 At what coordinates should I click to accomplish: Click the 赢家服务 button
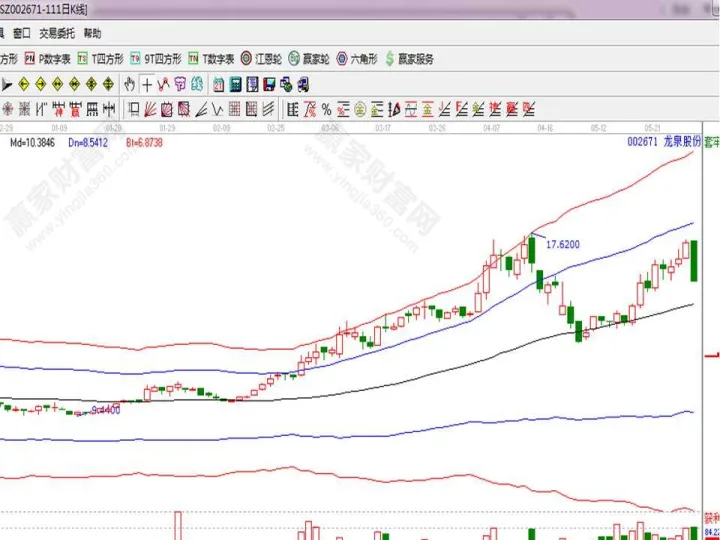409,59
